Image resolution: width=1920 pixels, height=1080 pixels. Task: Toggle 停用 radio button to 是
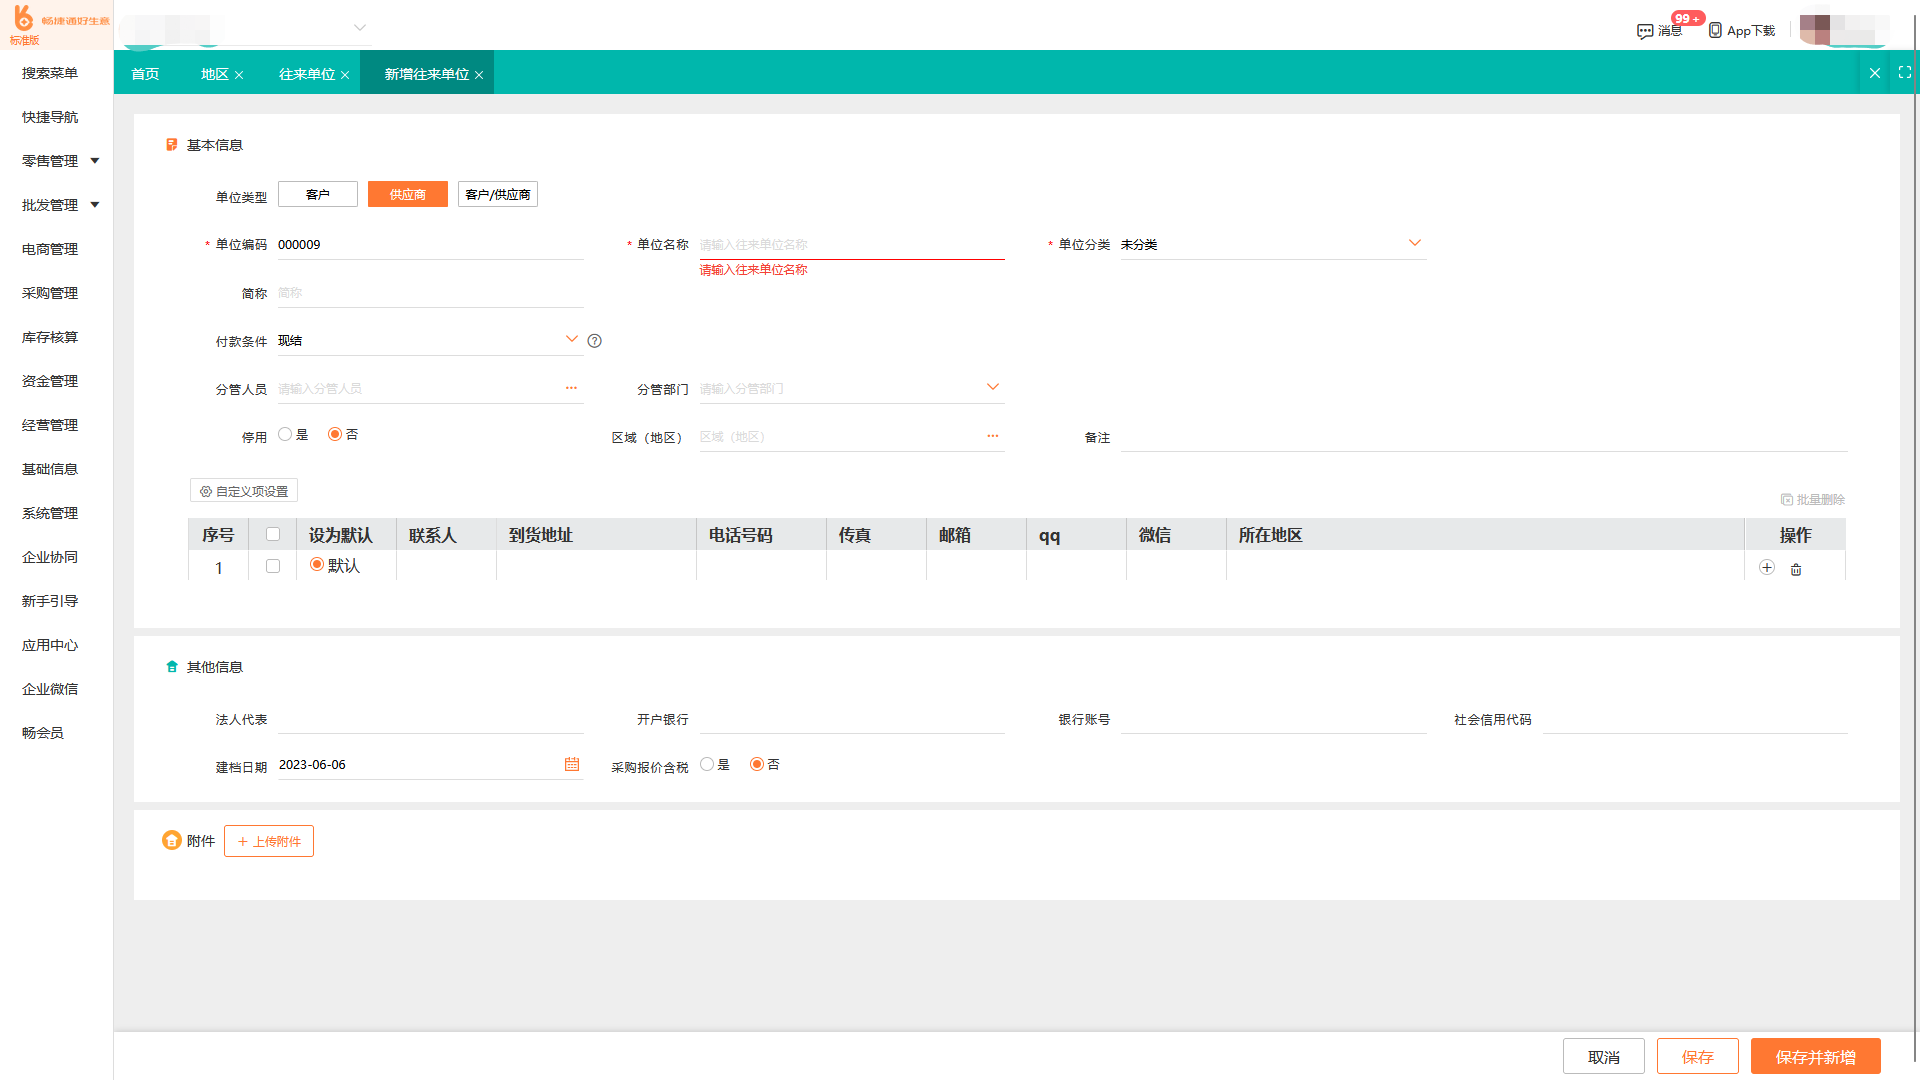point(285,434)
